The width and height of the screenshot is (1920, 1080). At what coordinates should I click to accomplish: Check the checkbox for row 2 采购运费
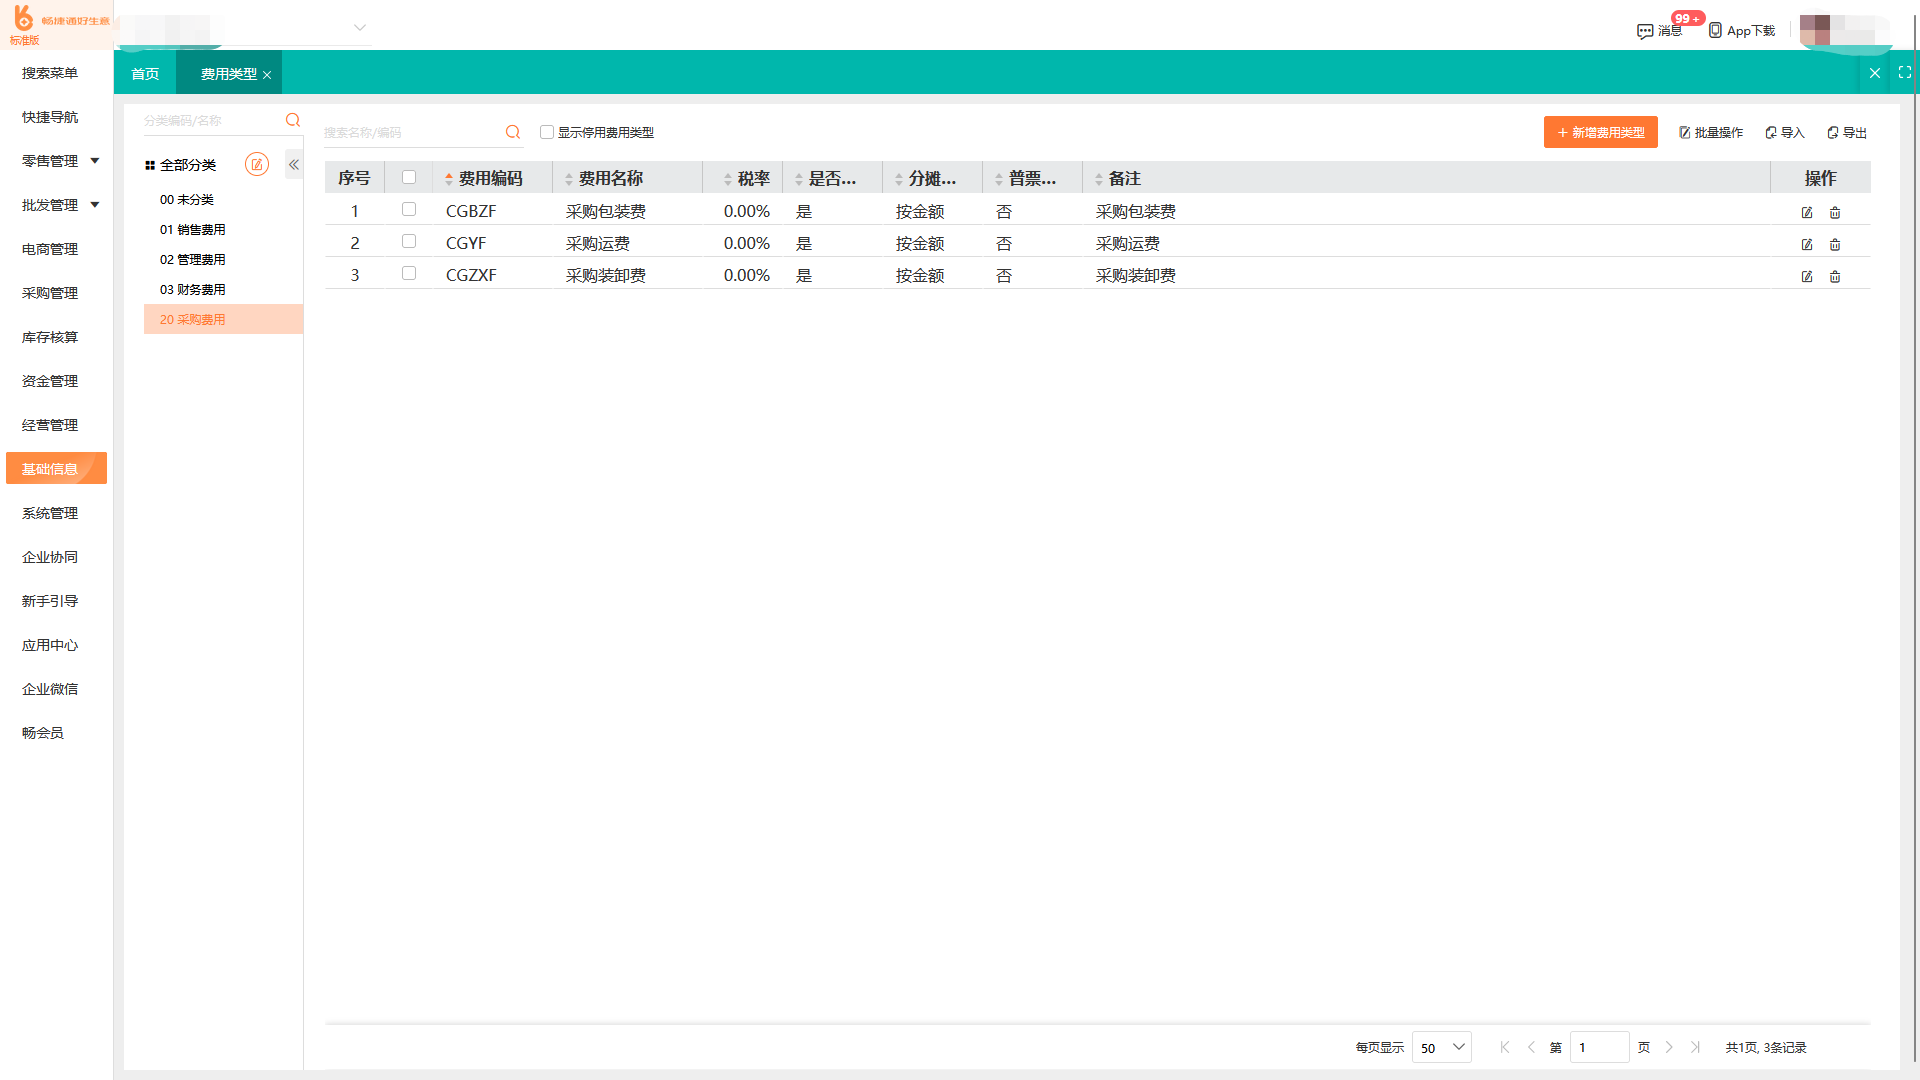(x=409, y=241)
